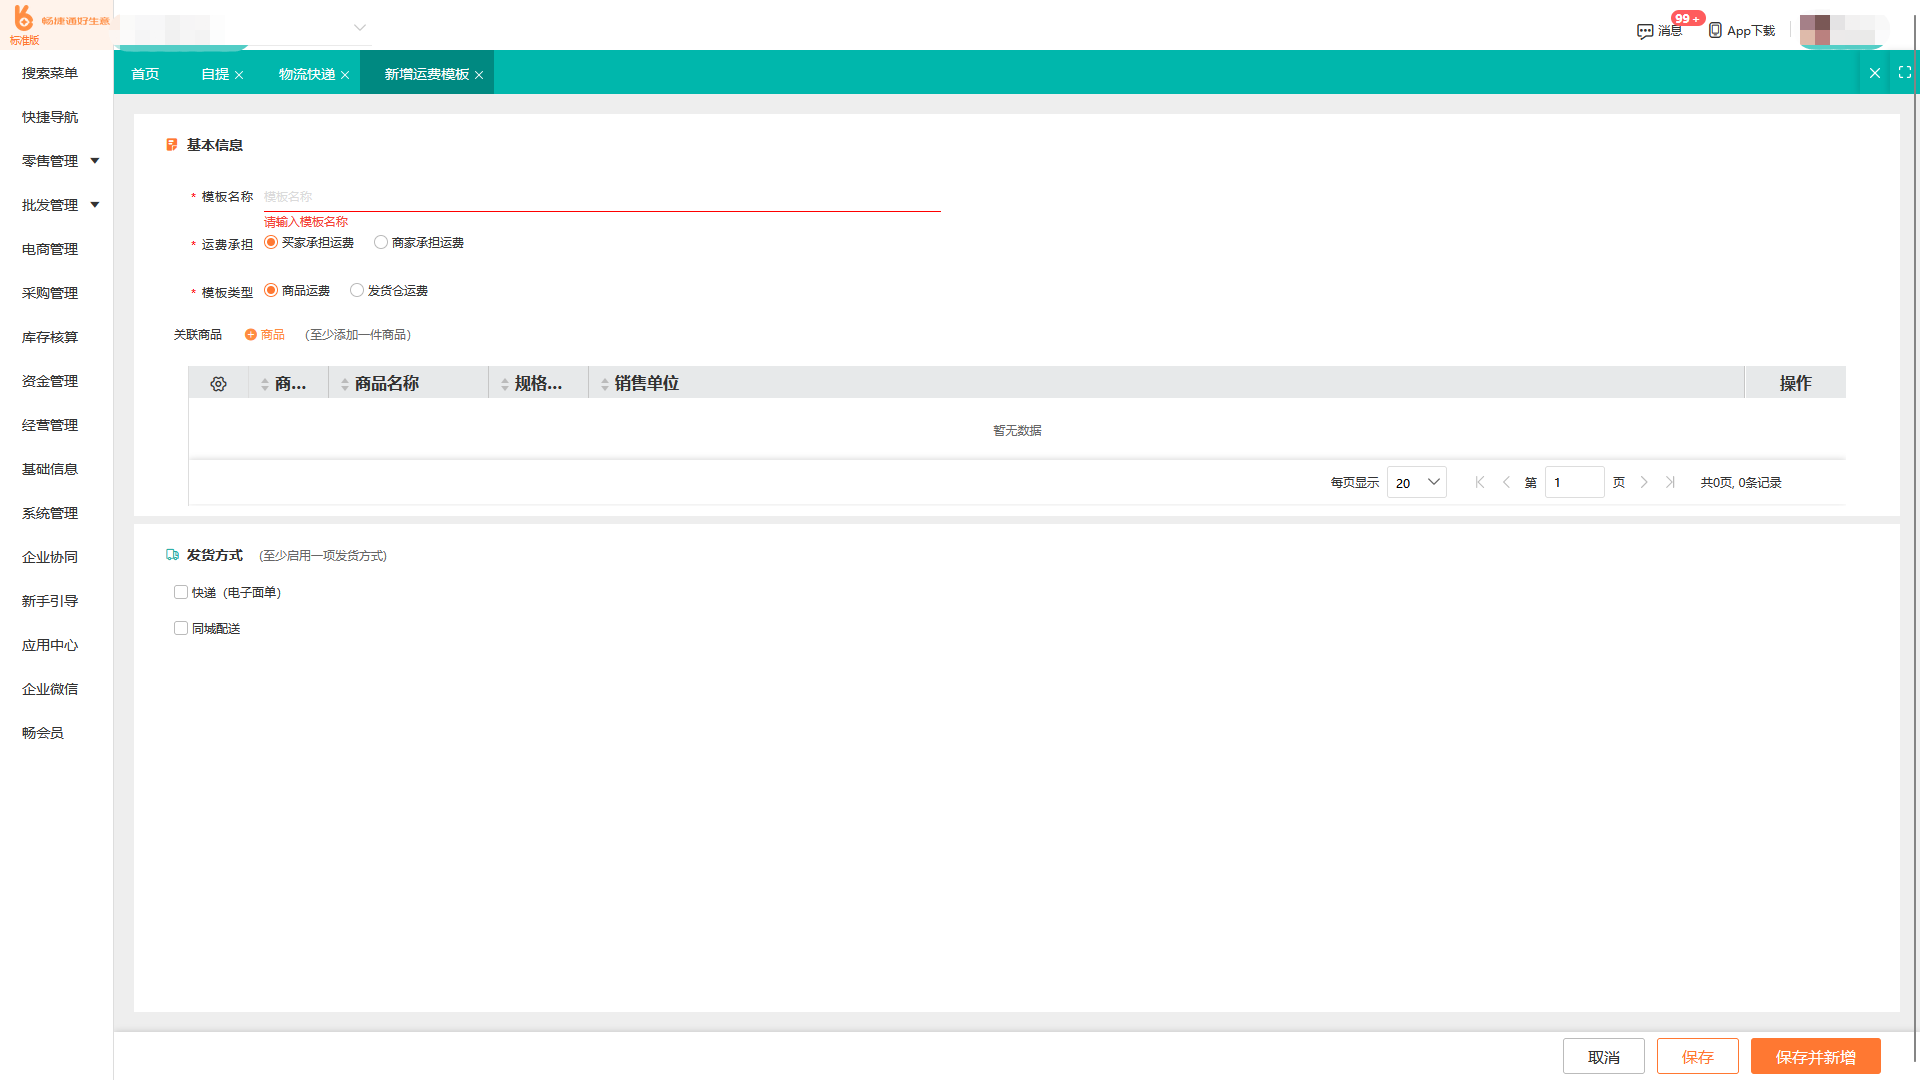Screen dimensions: 1920x1080
Task: Enable 快递 电子面单 checkbox
Action: [181, 592]
